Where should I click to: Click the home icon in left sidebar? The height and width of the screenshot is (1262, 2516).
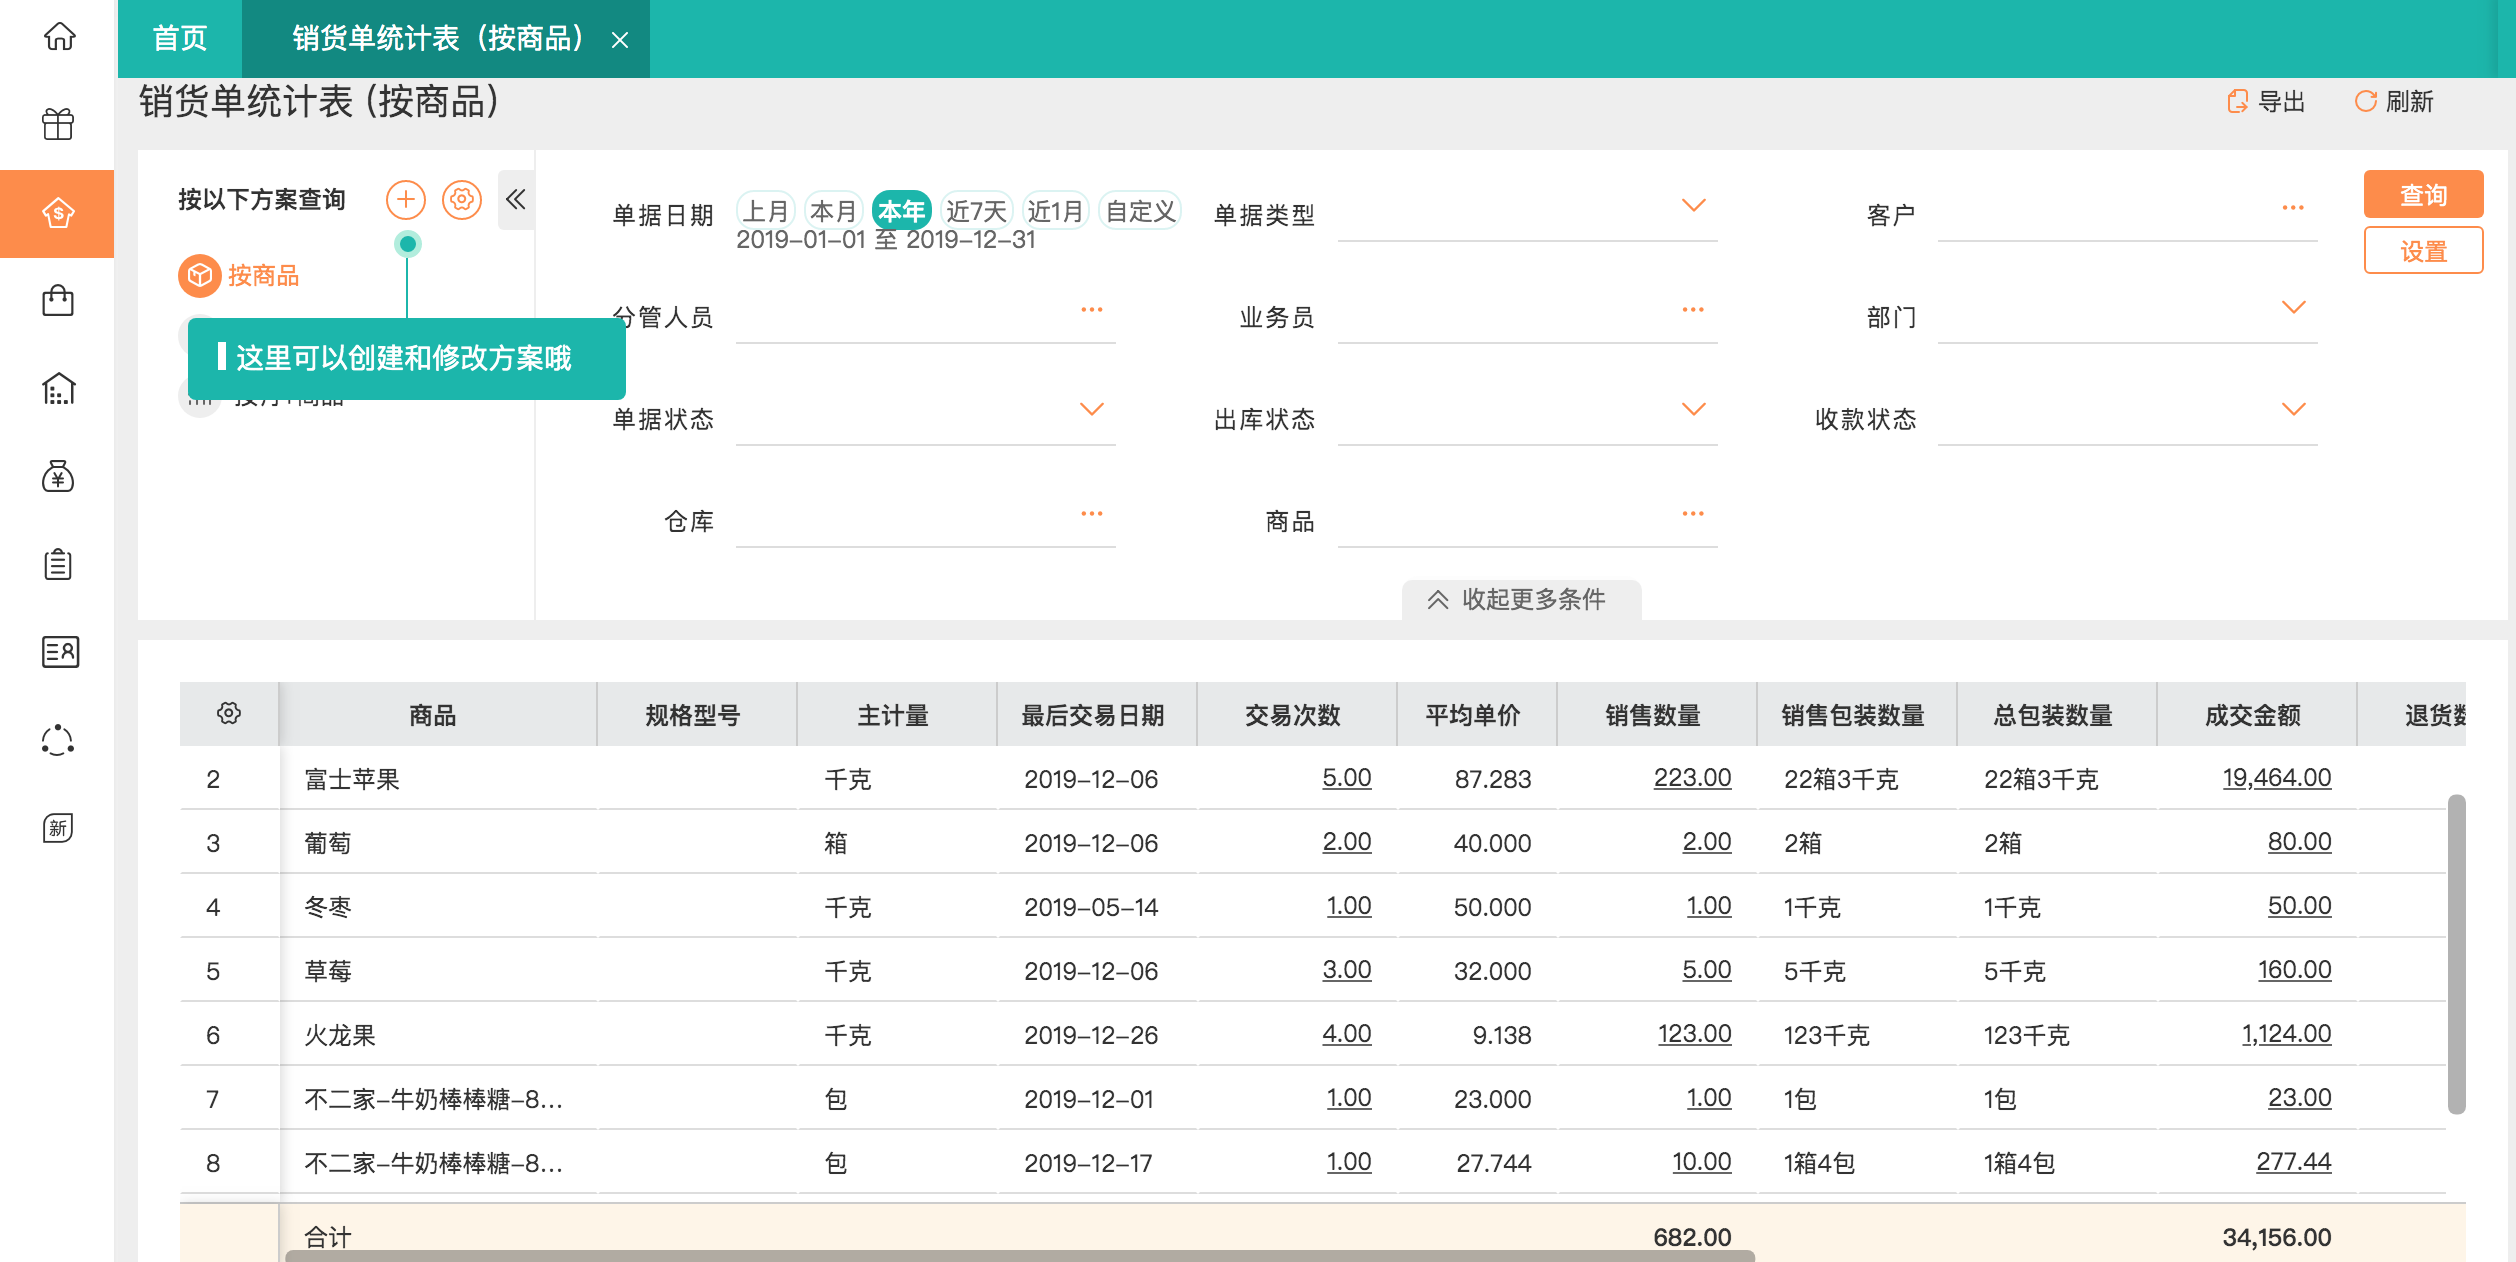tap(60, 35)
